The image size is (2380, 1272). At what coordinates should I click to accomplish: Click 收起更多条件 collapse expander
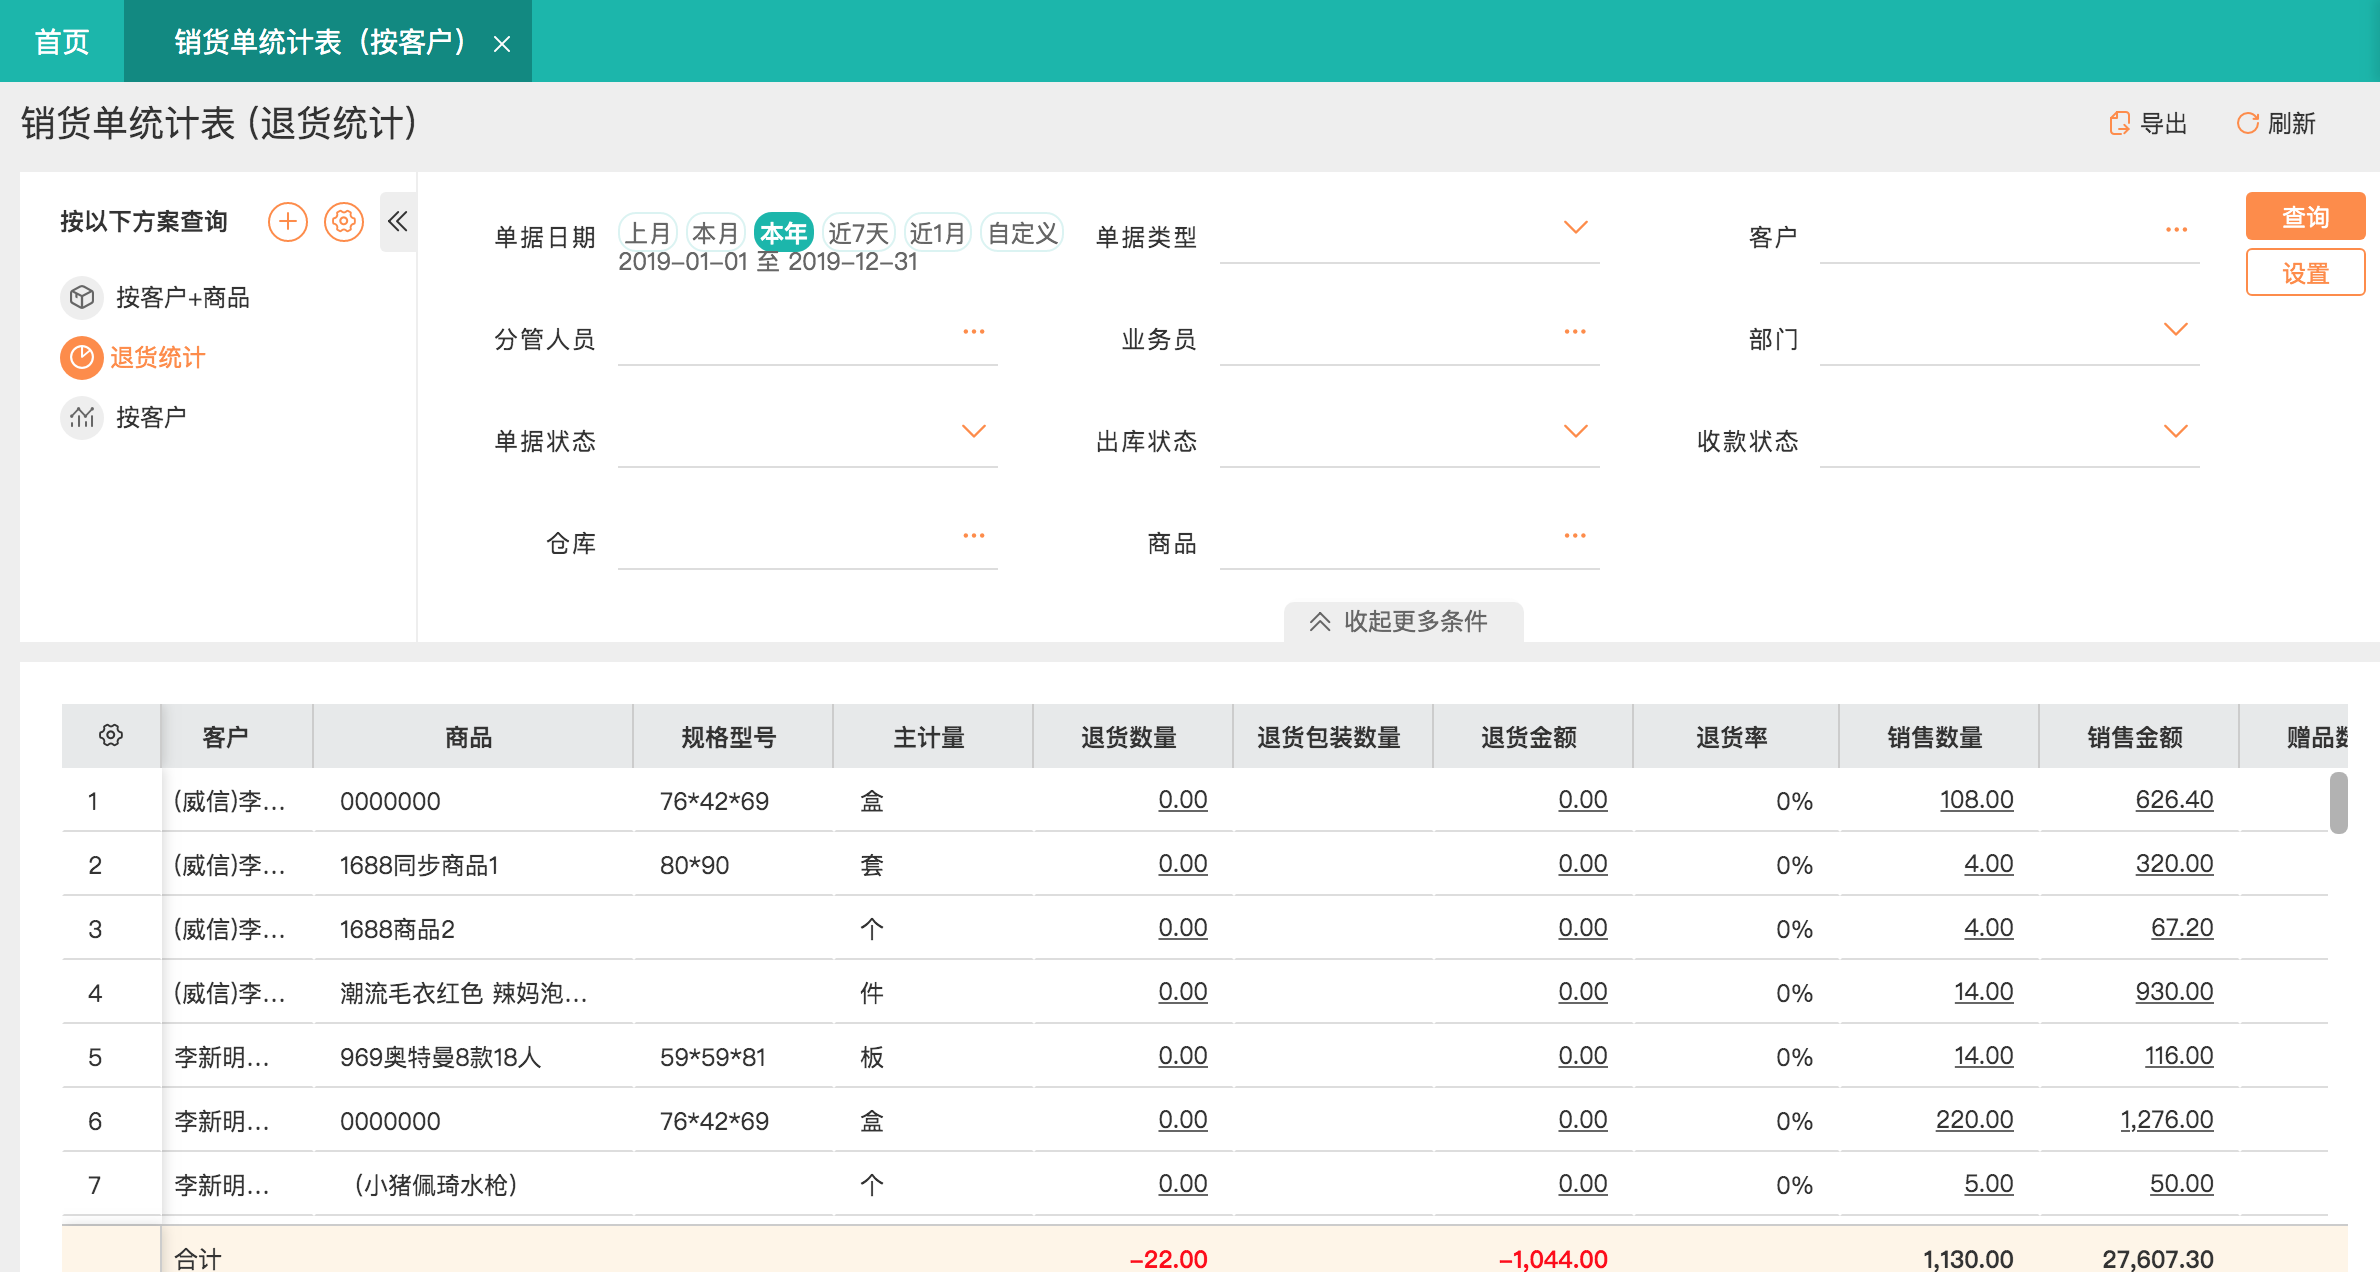point(1393,619)
